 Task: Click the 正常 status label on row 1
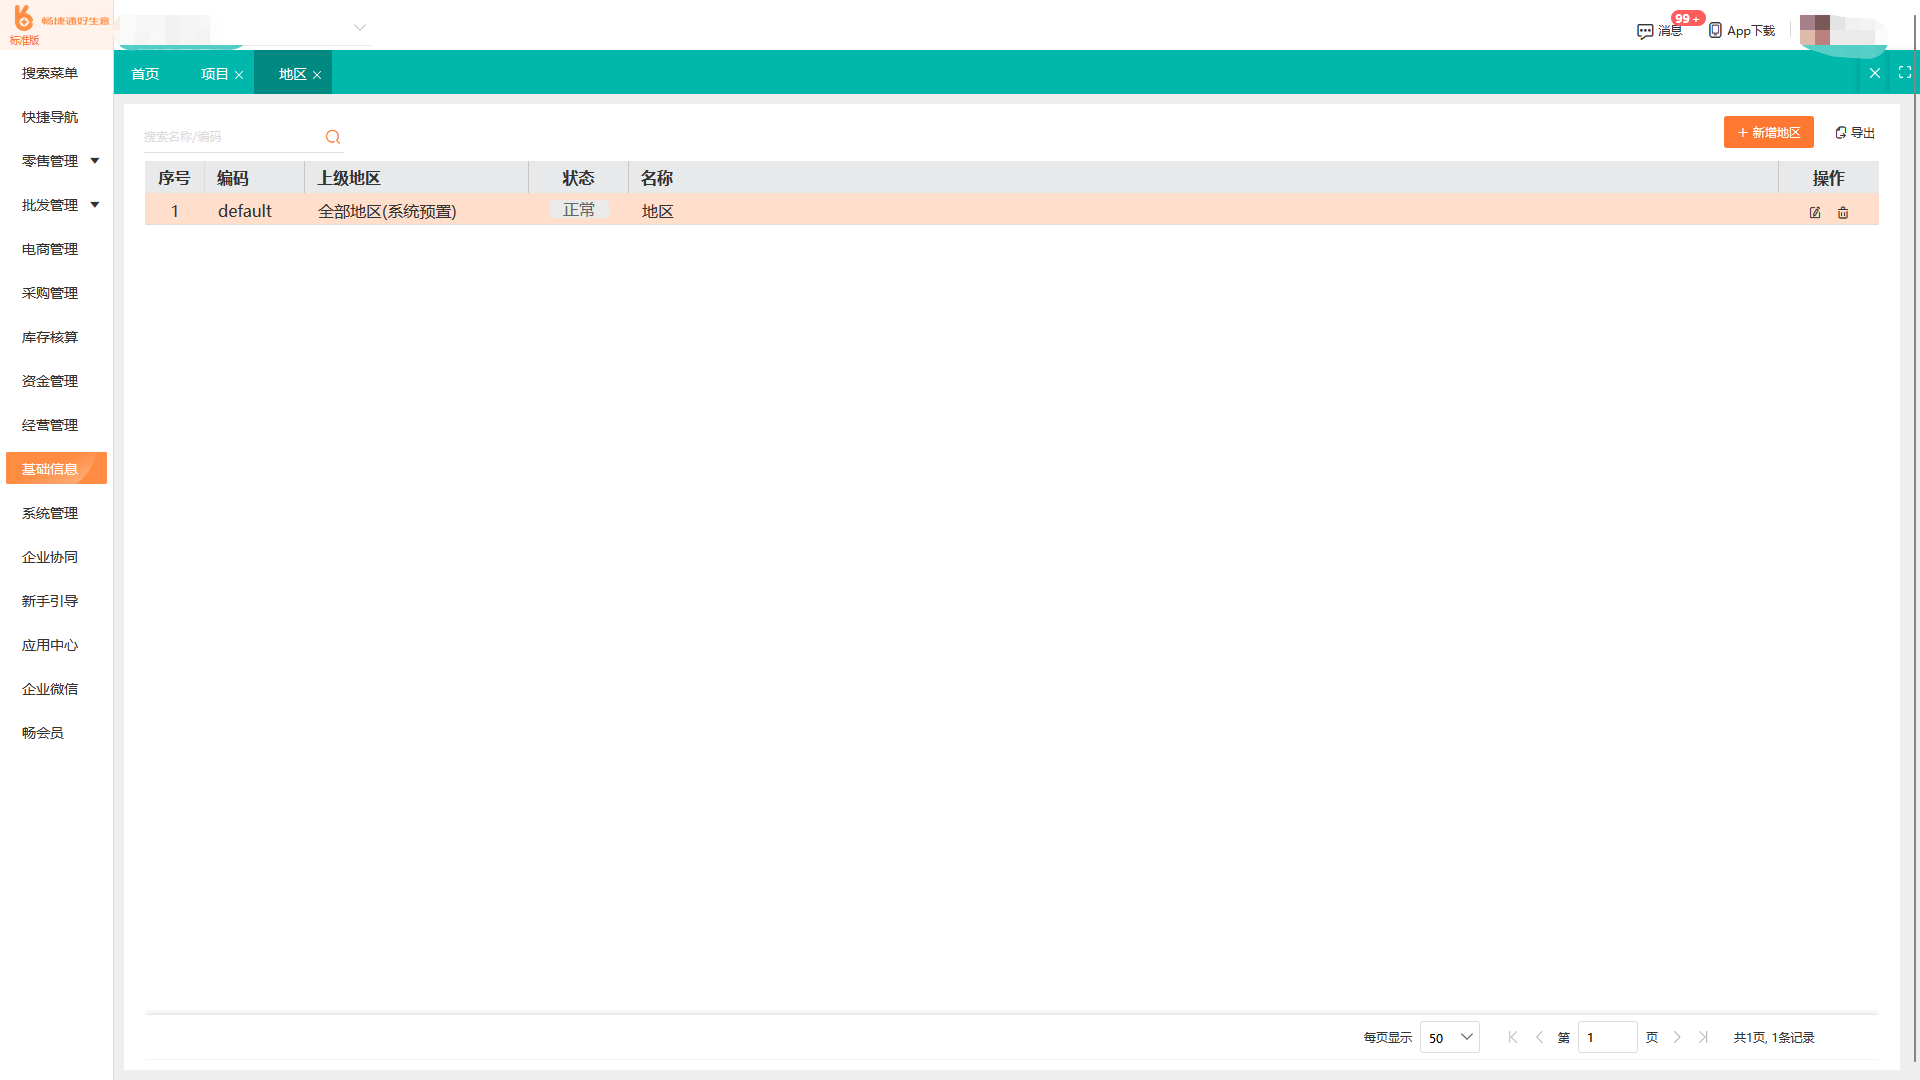pos(578,210)
